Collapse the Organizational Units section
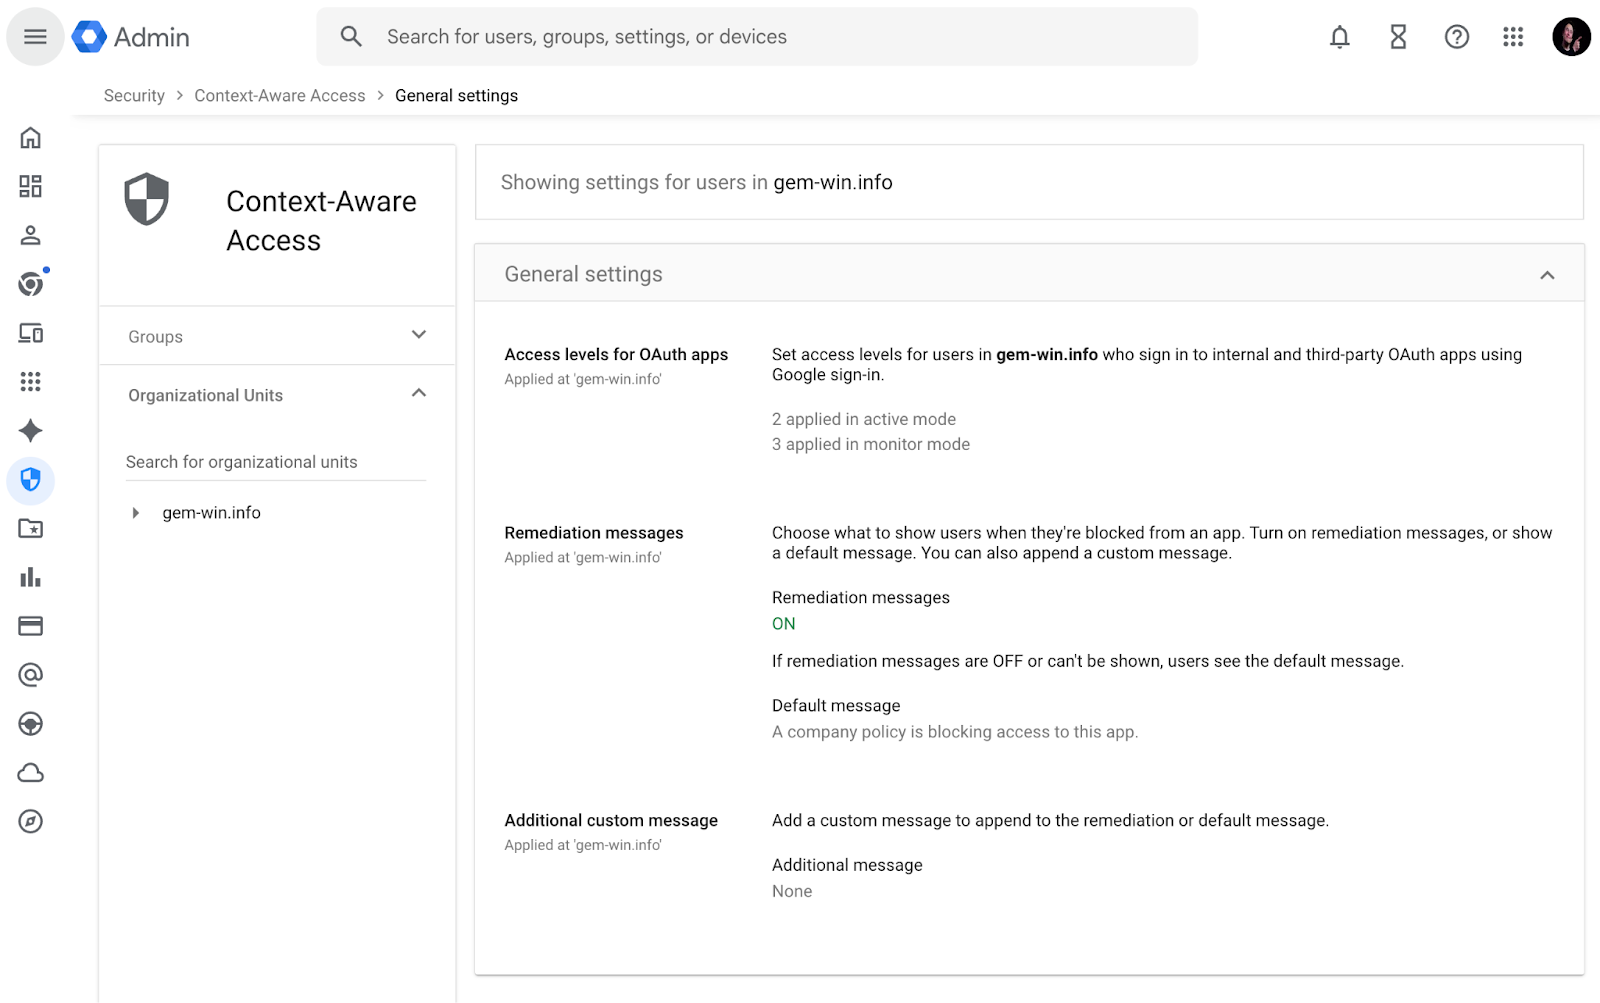This screenshot has height=1003, width=1600. 418,394
